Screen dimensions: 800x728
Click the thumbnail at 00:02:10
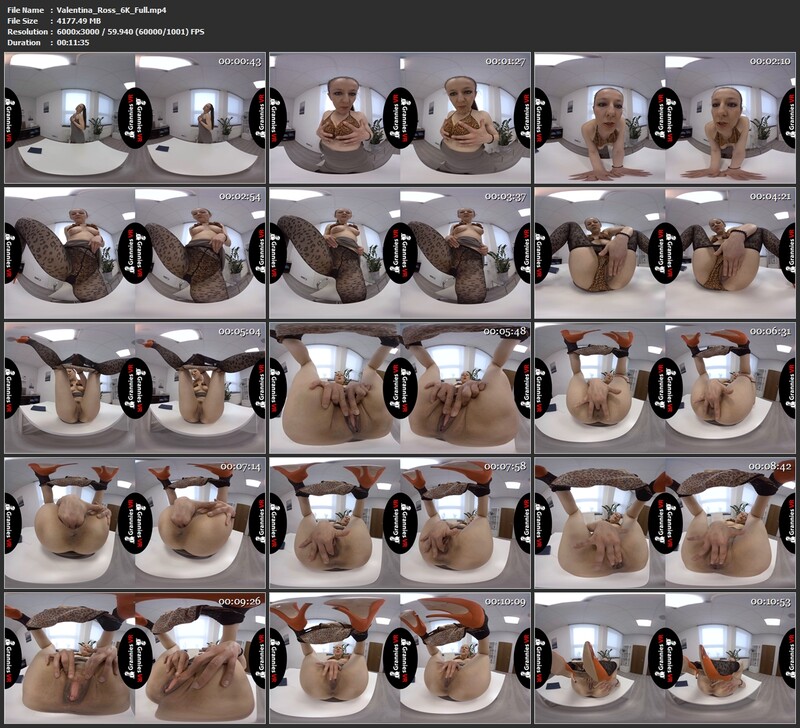[x=665, y=117]
